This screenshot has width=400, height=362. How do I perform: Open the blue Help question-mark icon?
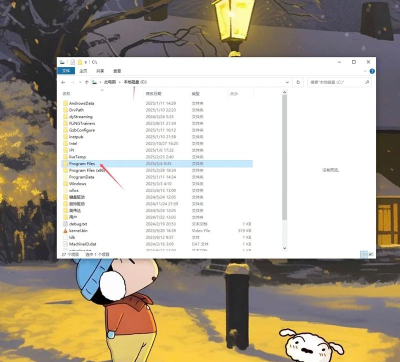point(372,71)
